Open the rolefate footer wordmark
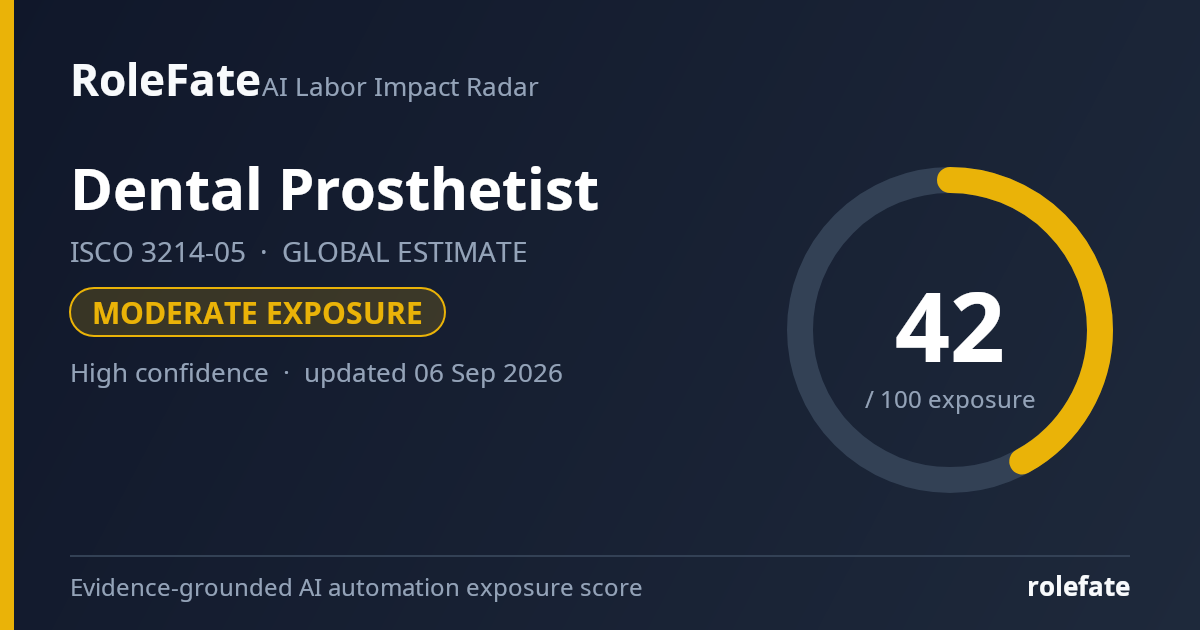 1079,587
